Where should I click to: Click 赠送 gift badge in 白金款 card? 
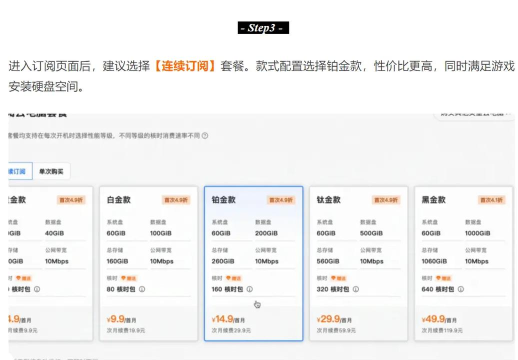[x=129, y=278]
